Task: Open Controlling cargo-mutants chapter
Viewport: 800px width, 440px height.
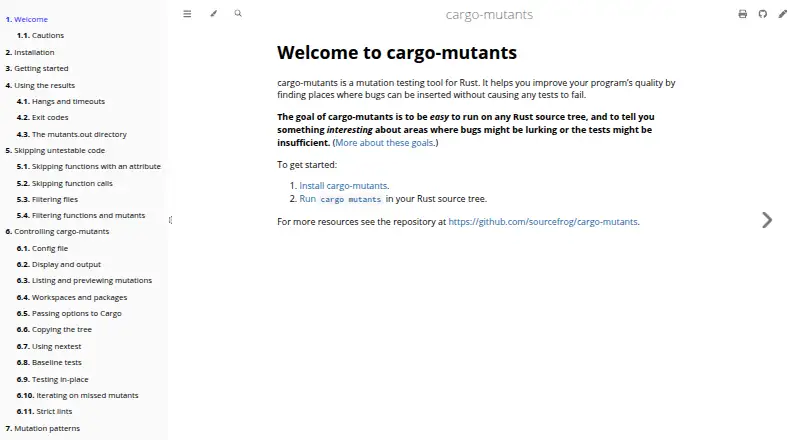Action: tap(57, 231)
